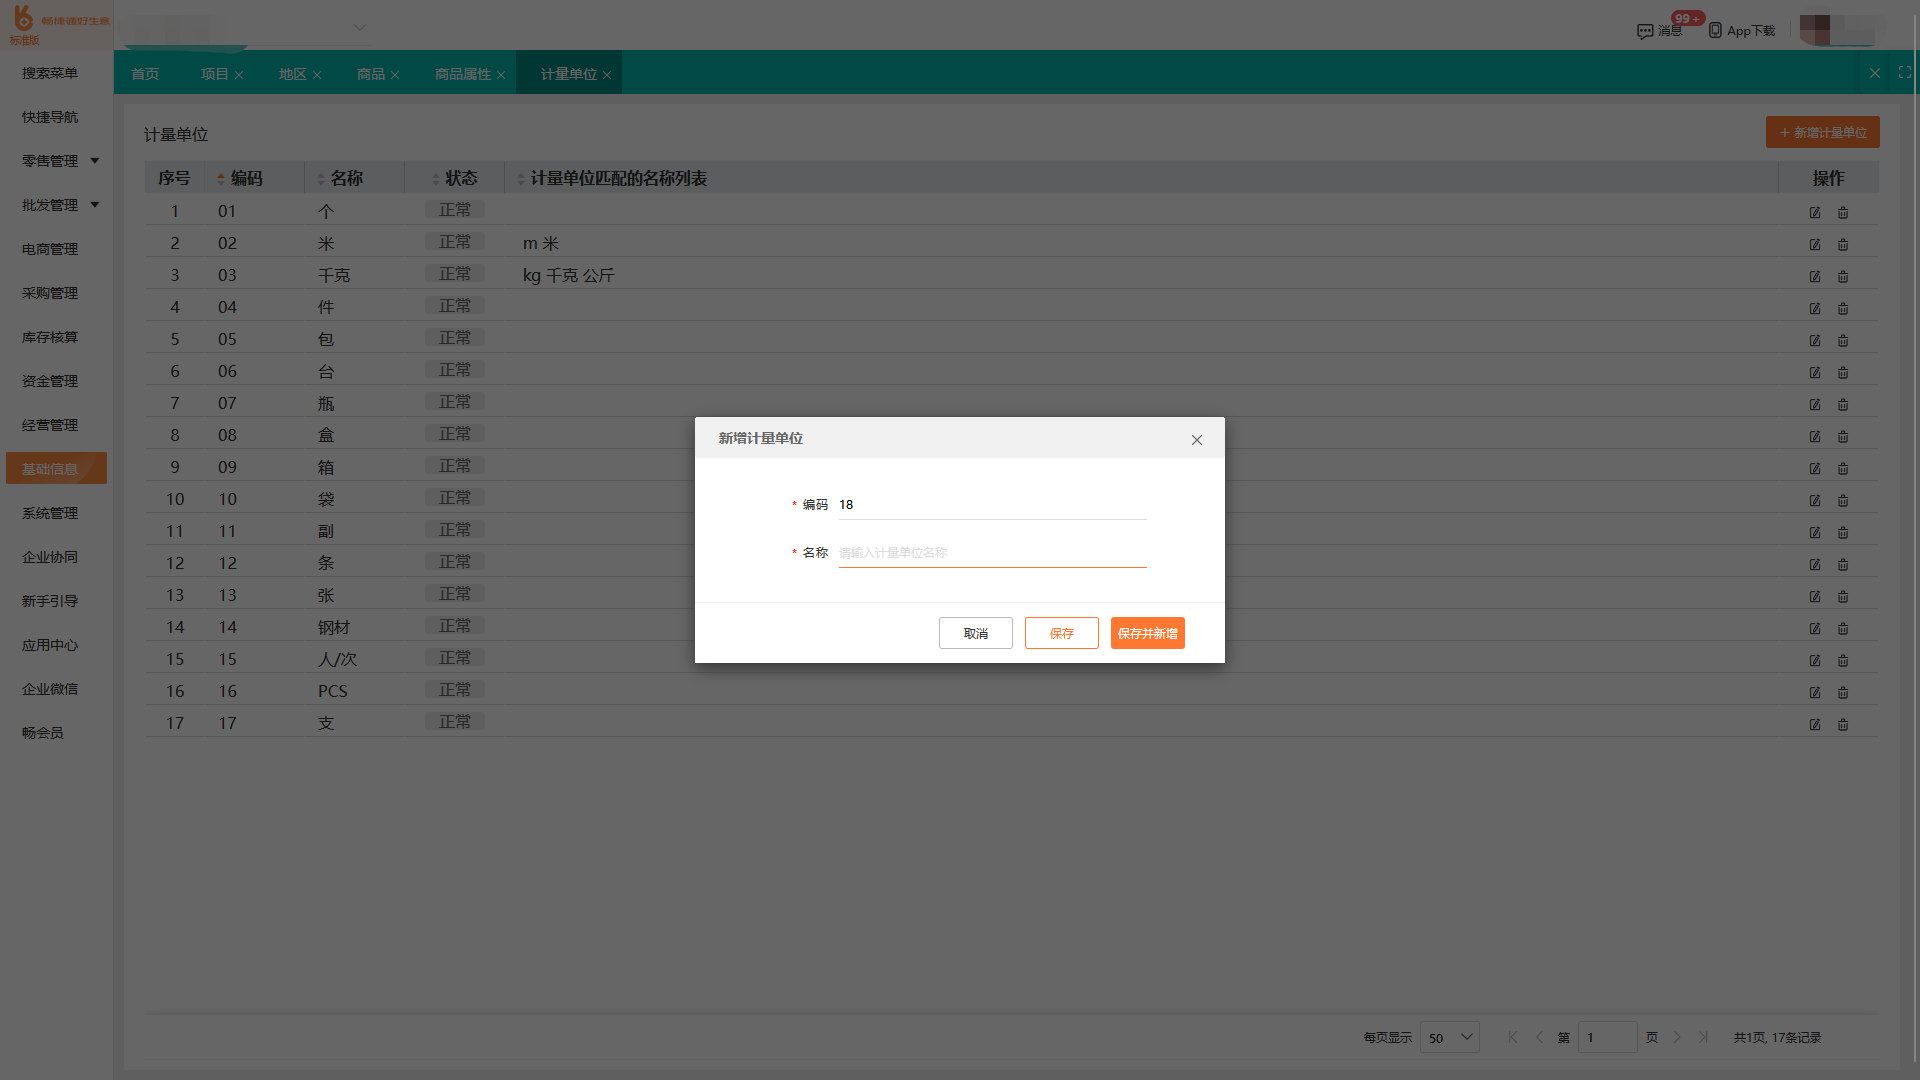Click the close X icon on dialog
The image size is (1920, 1080).
pos(1197,439)
